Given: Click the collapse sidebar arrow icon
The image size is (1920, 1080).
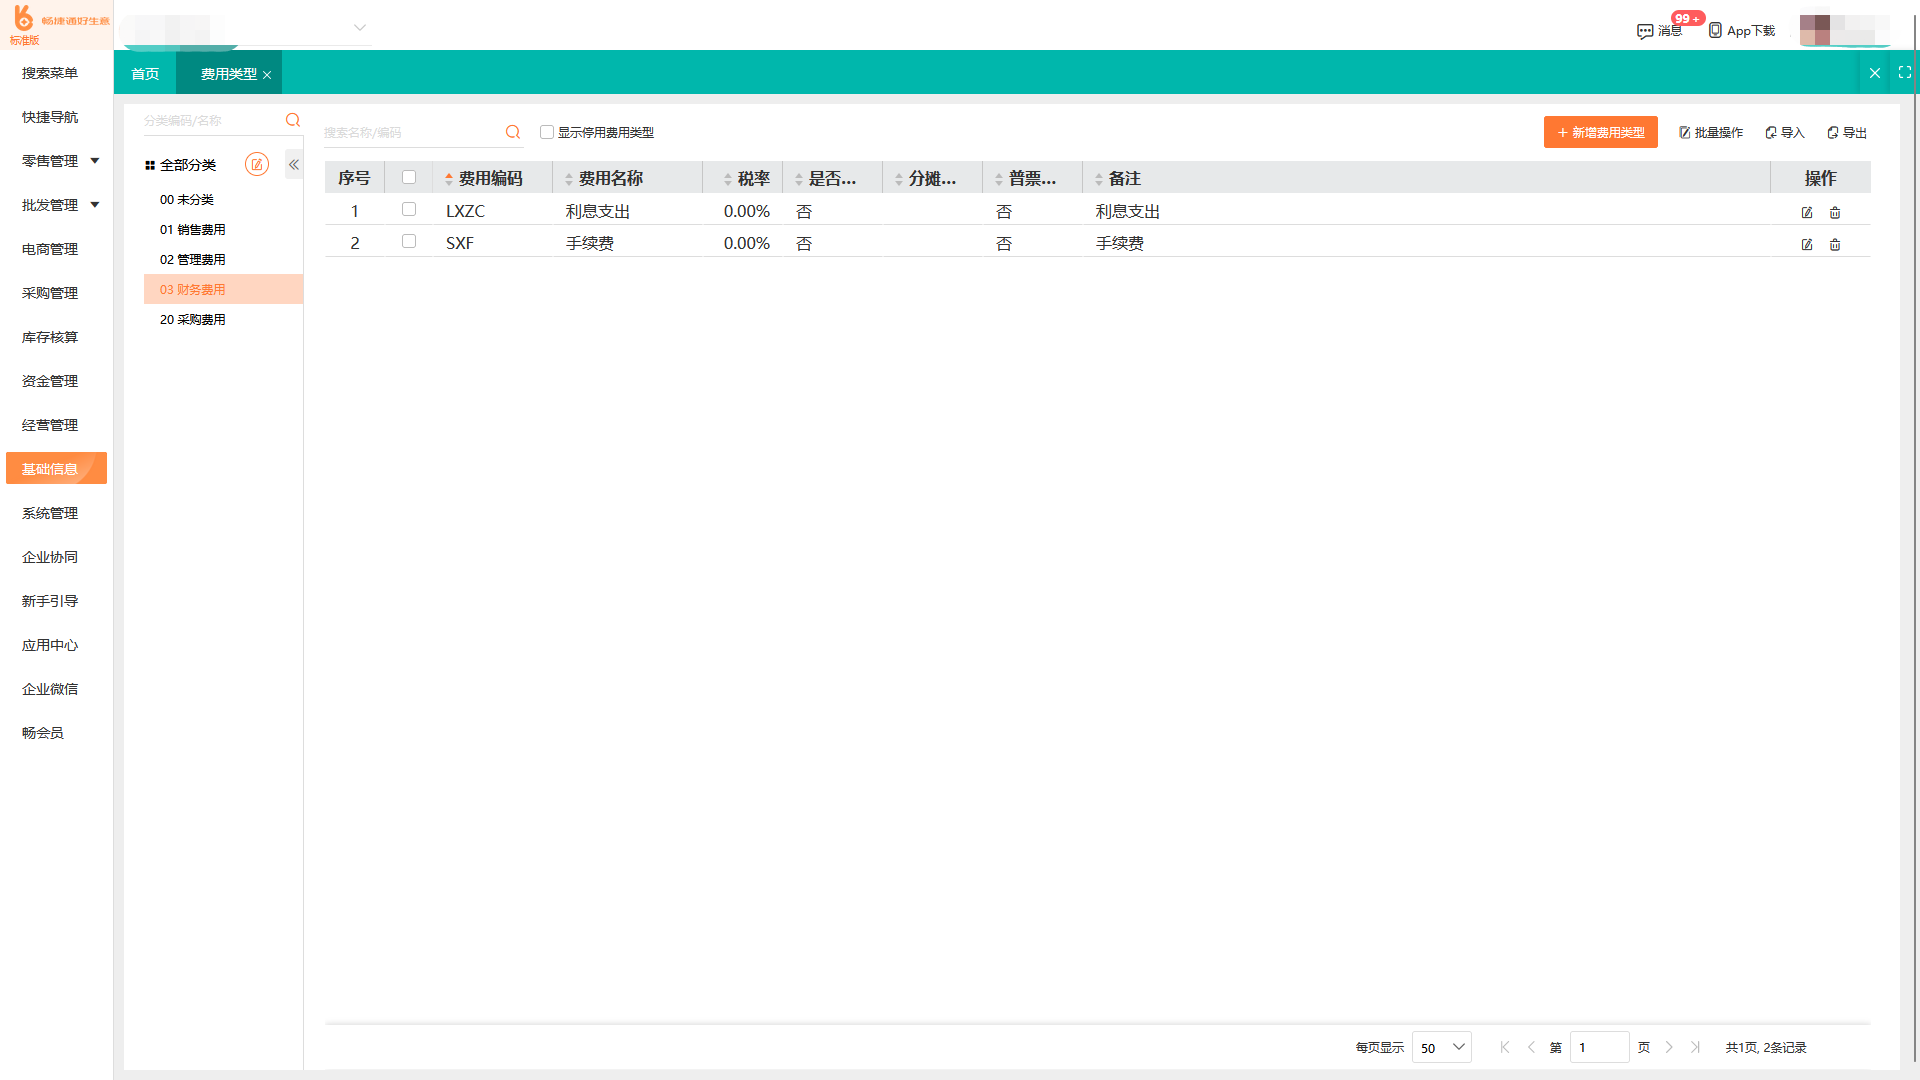Looking at the screenshot, I should pos(294,164).
